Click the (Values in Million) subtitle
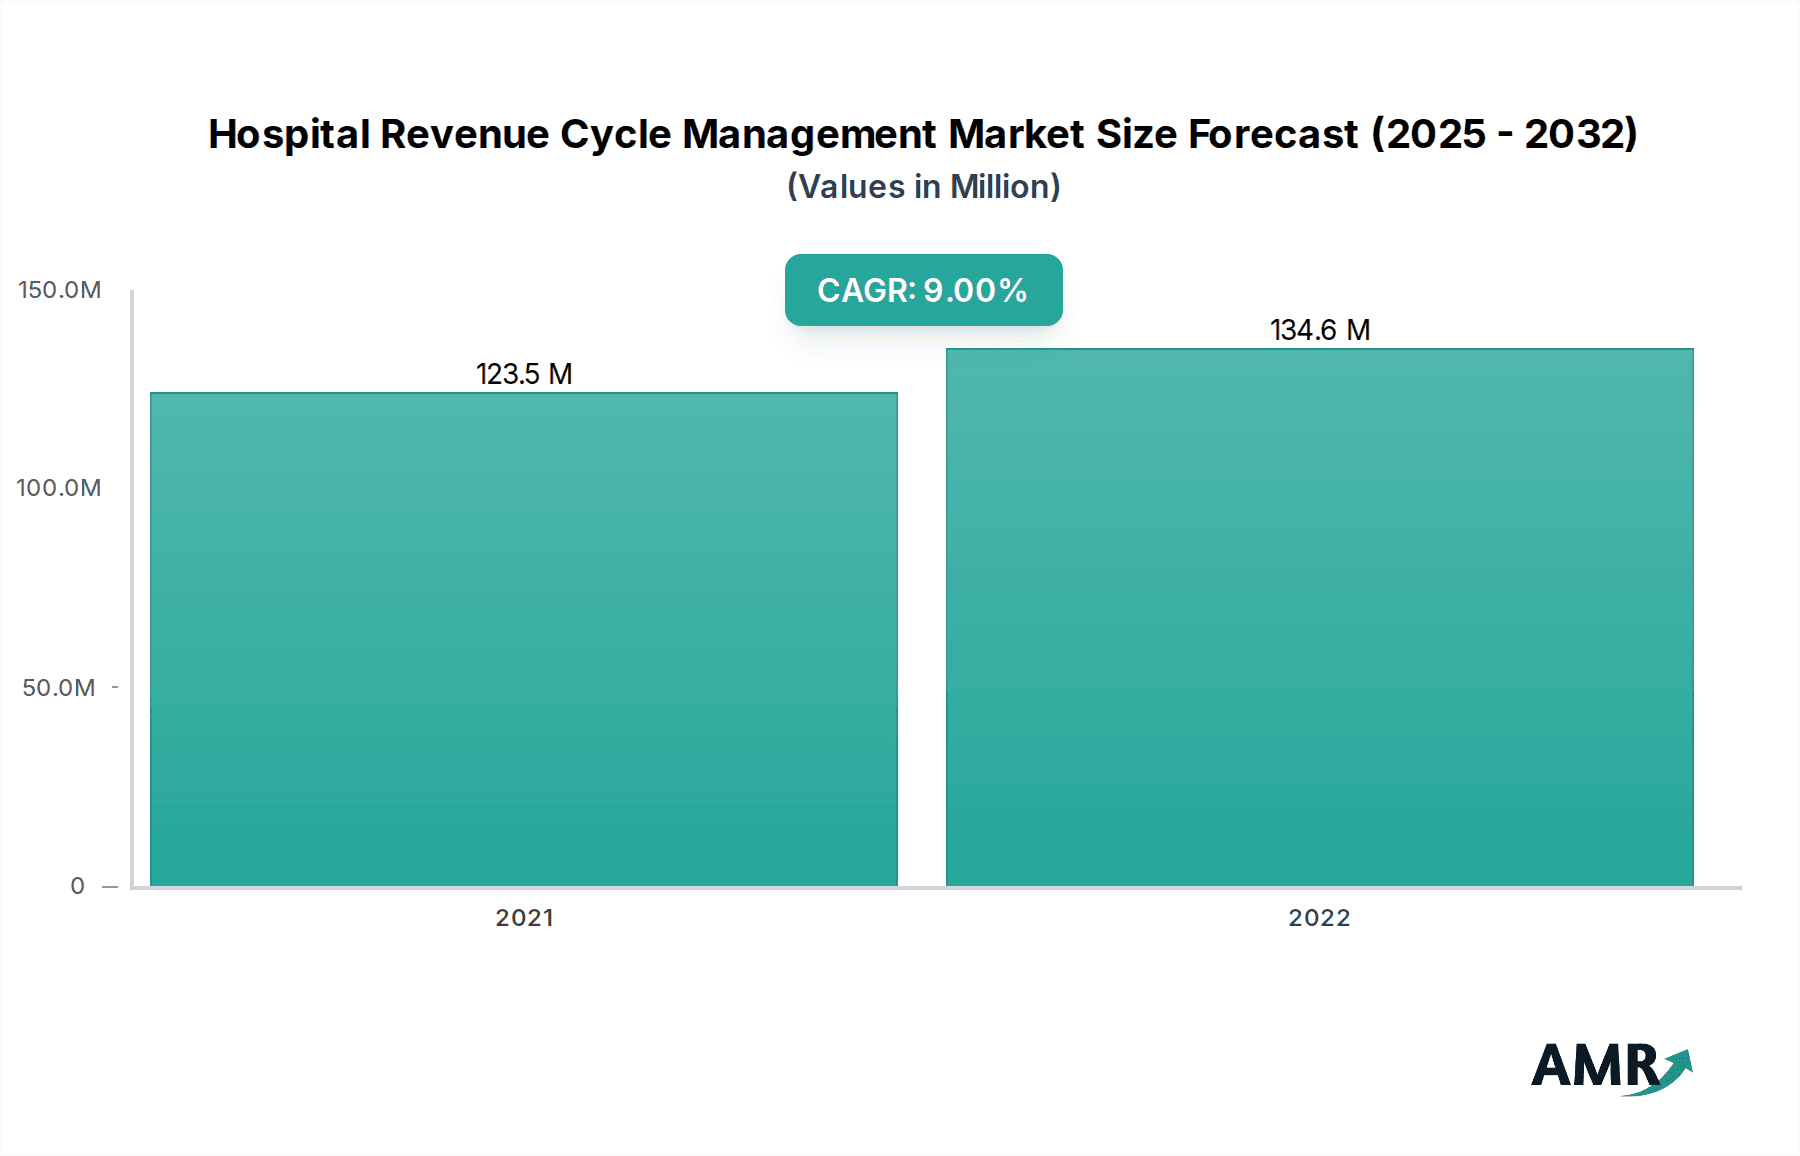 click(x=922, y=186)
